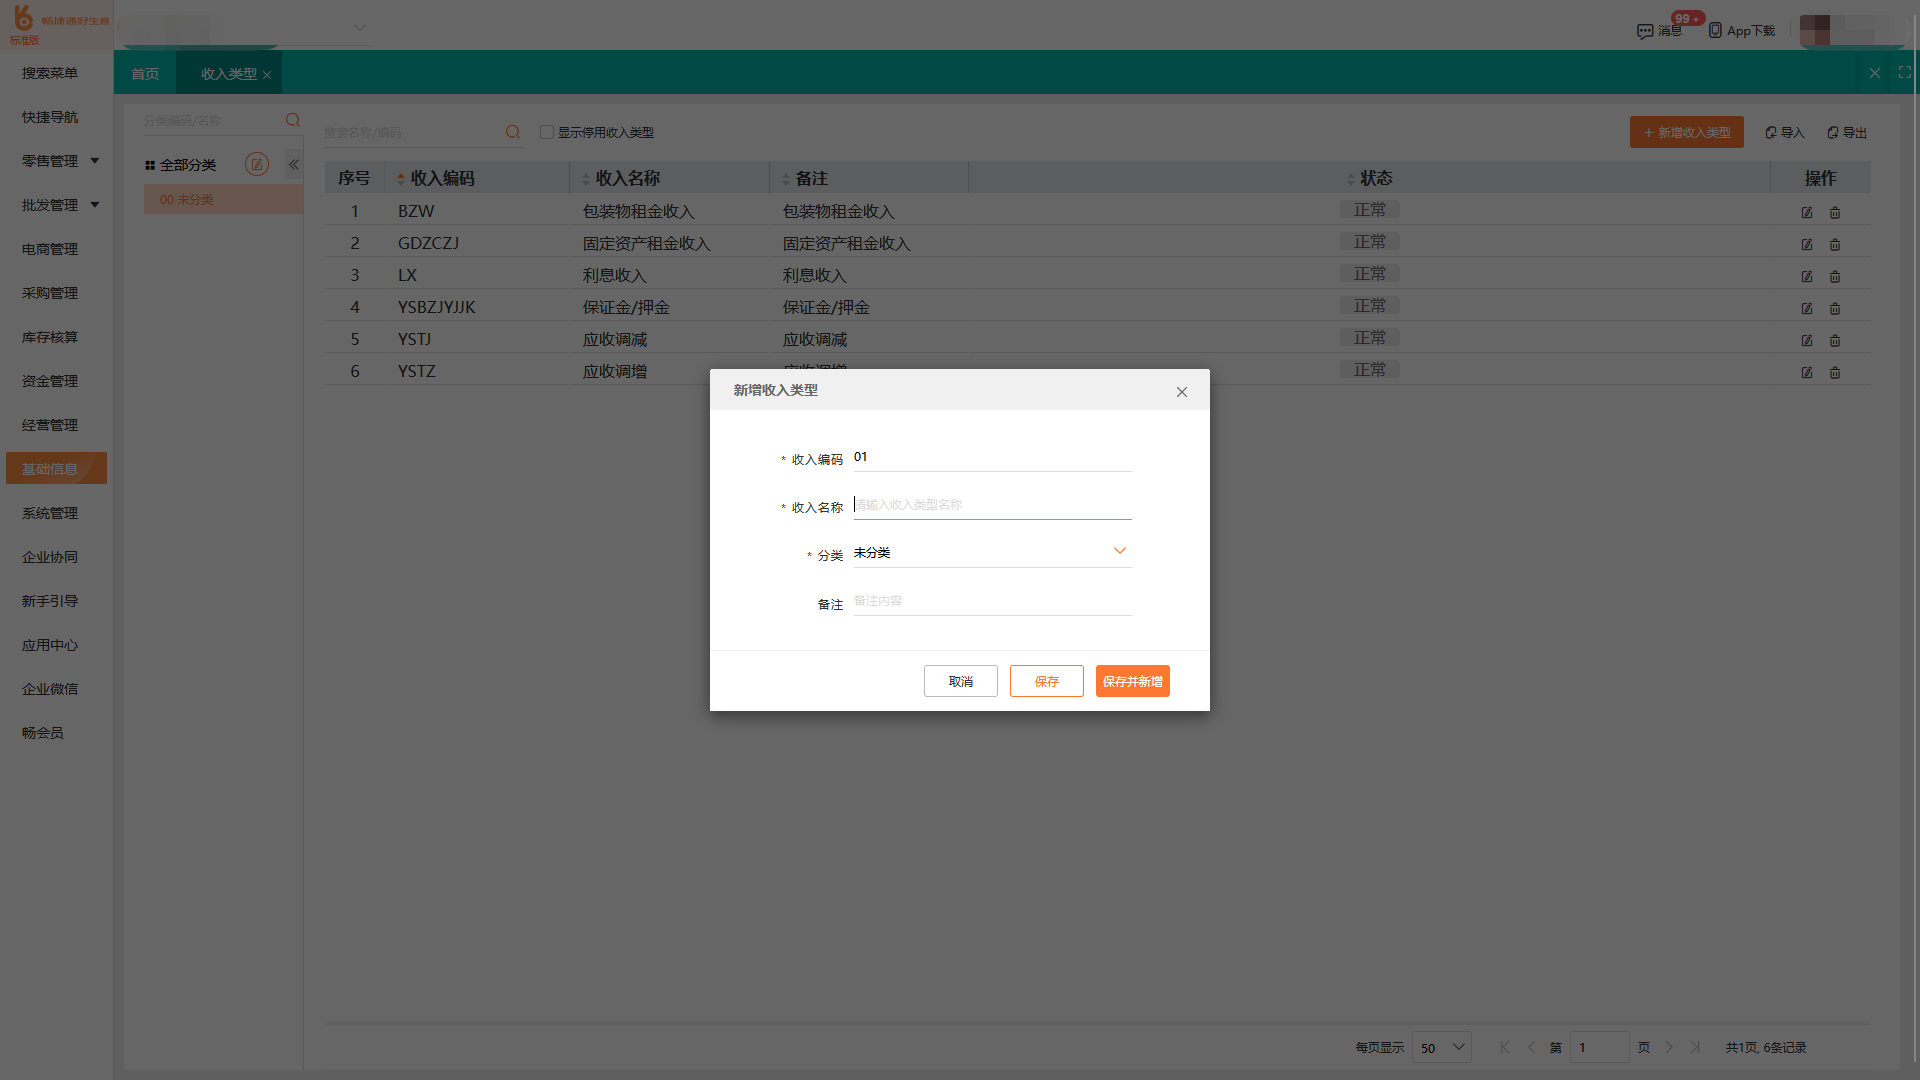Viewport: 1920px width, 1080px height.
Task: Click the import icon to import data
Action: tap(1785, 132)
